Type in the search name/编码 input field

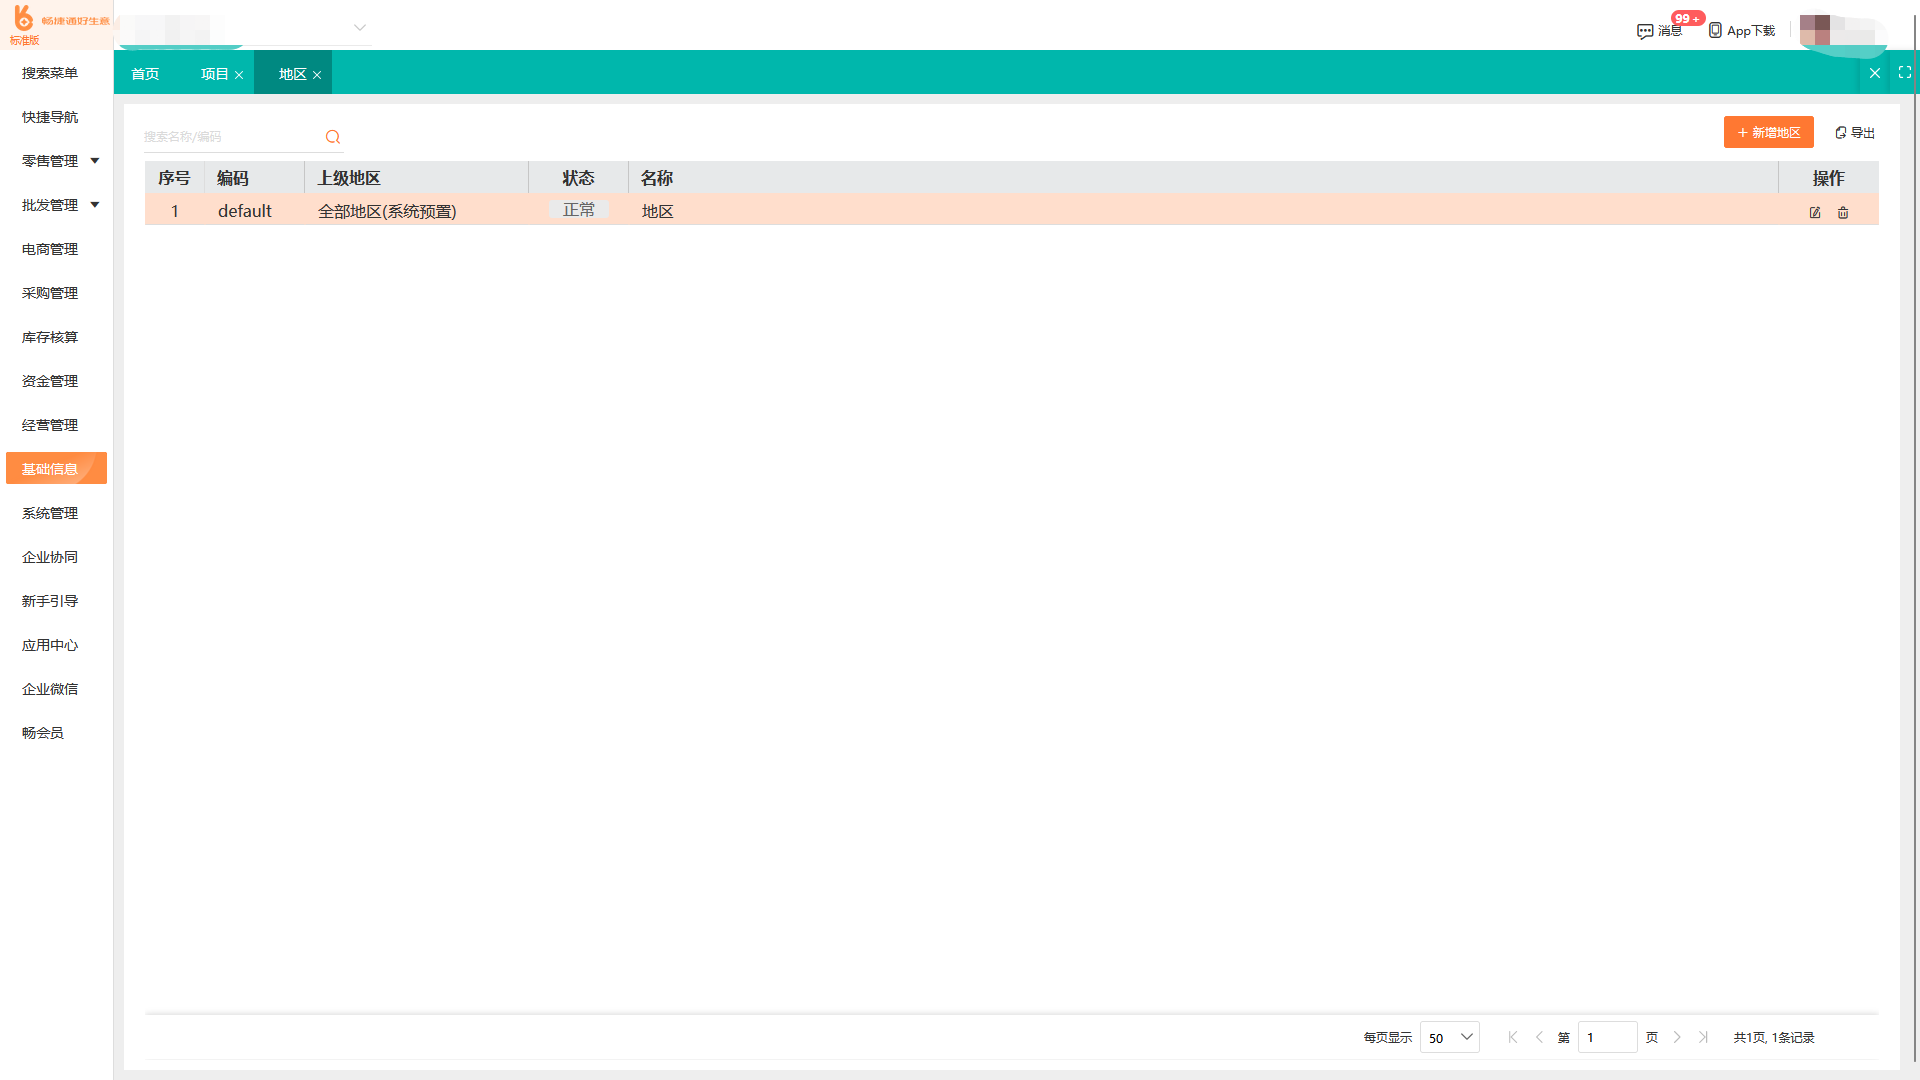[x=231, y=136]
